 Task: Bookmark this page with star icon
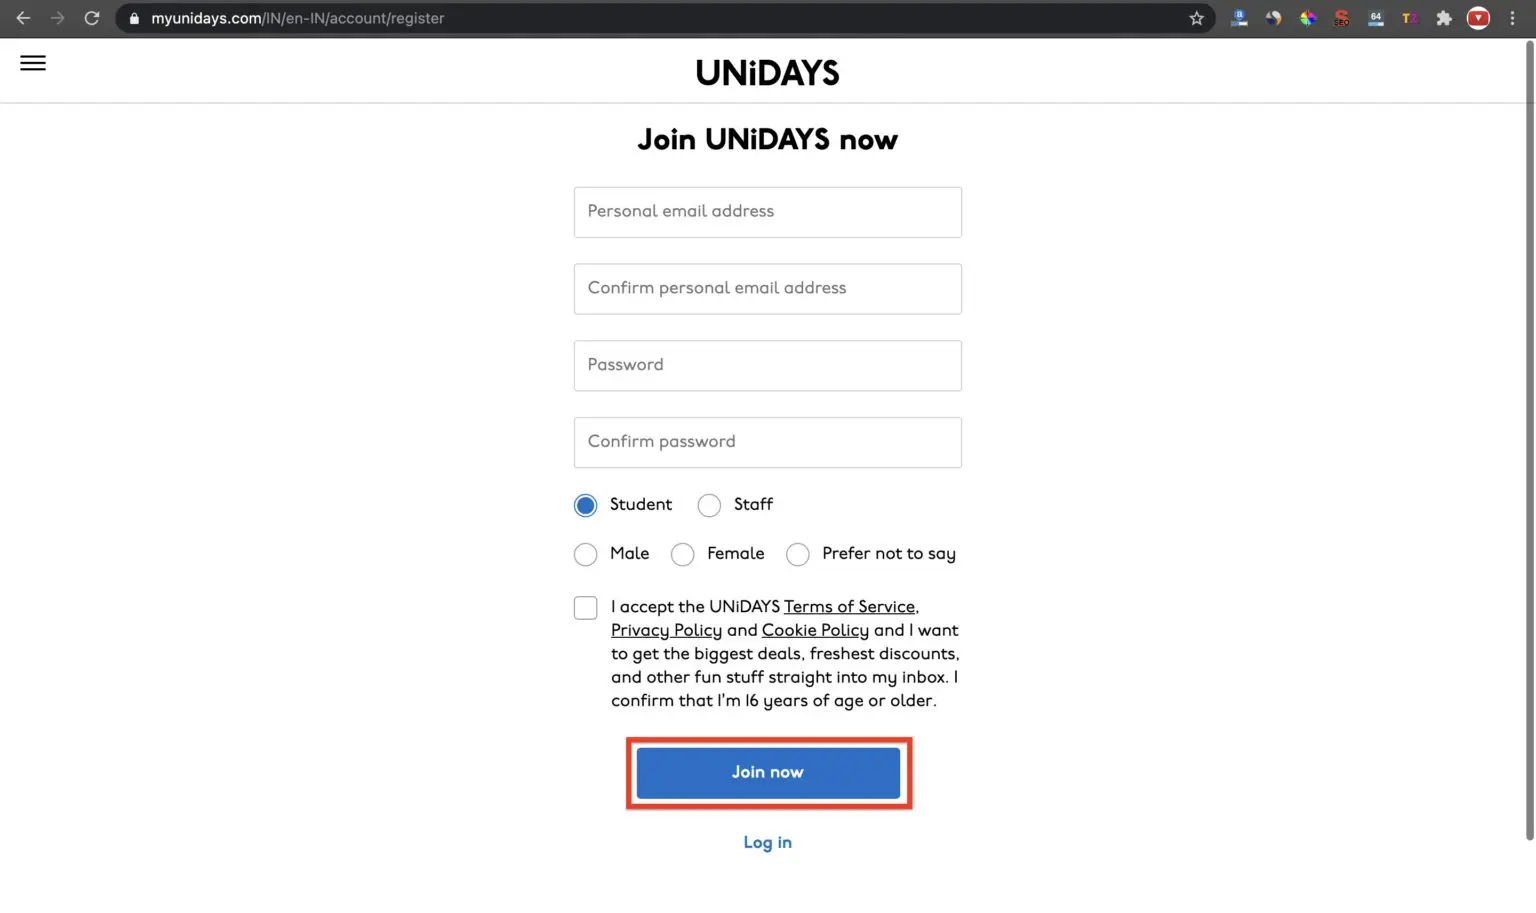(x=1196, y=18)
